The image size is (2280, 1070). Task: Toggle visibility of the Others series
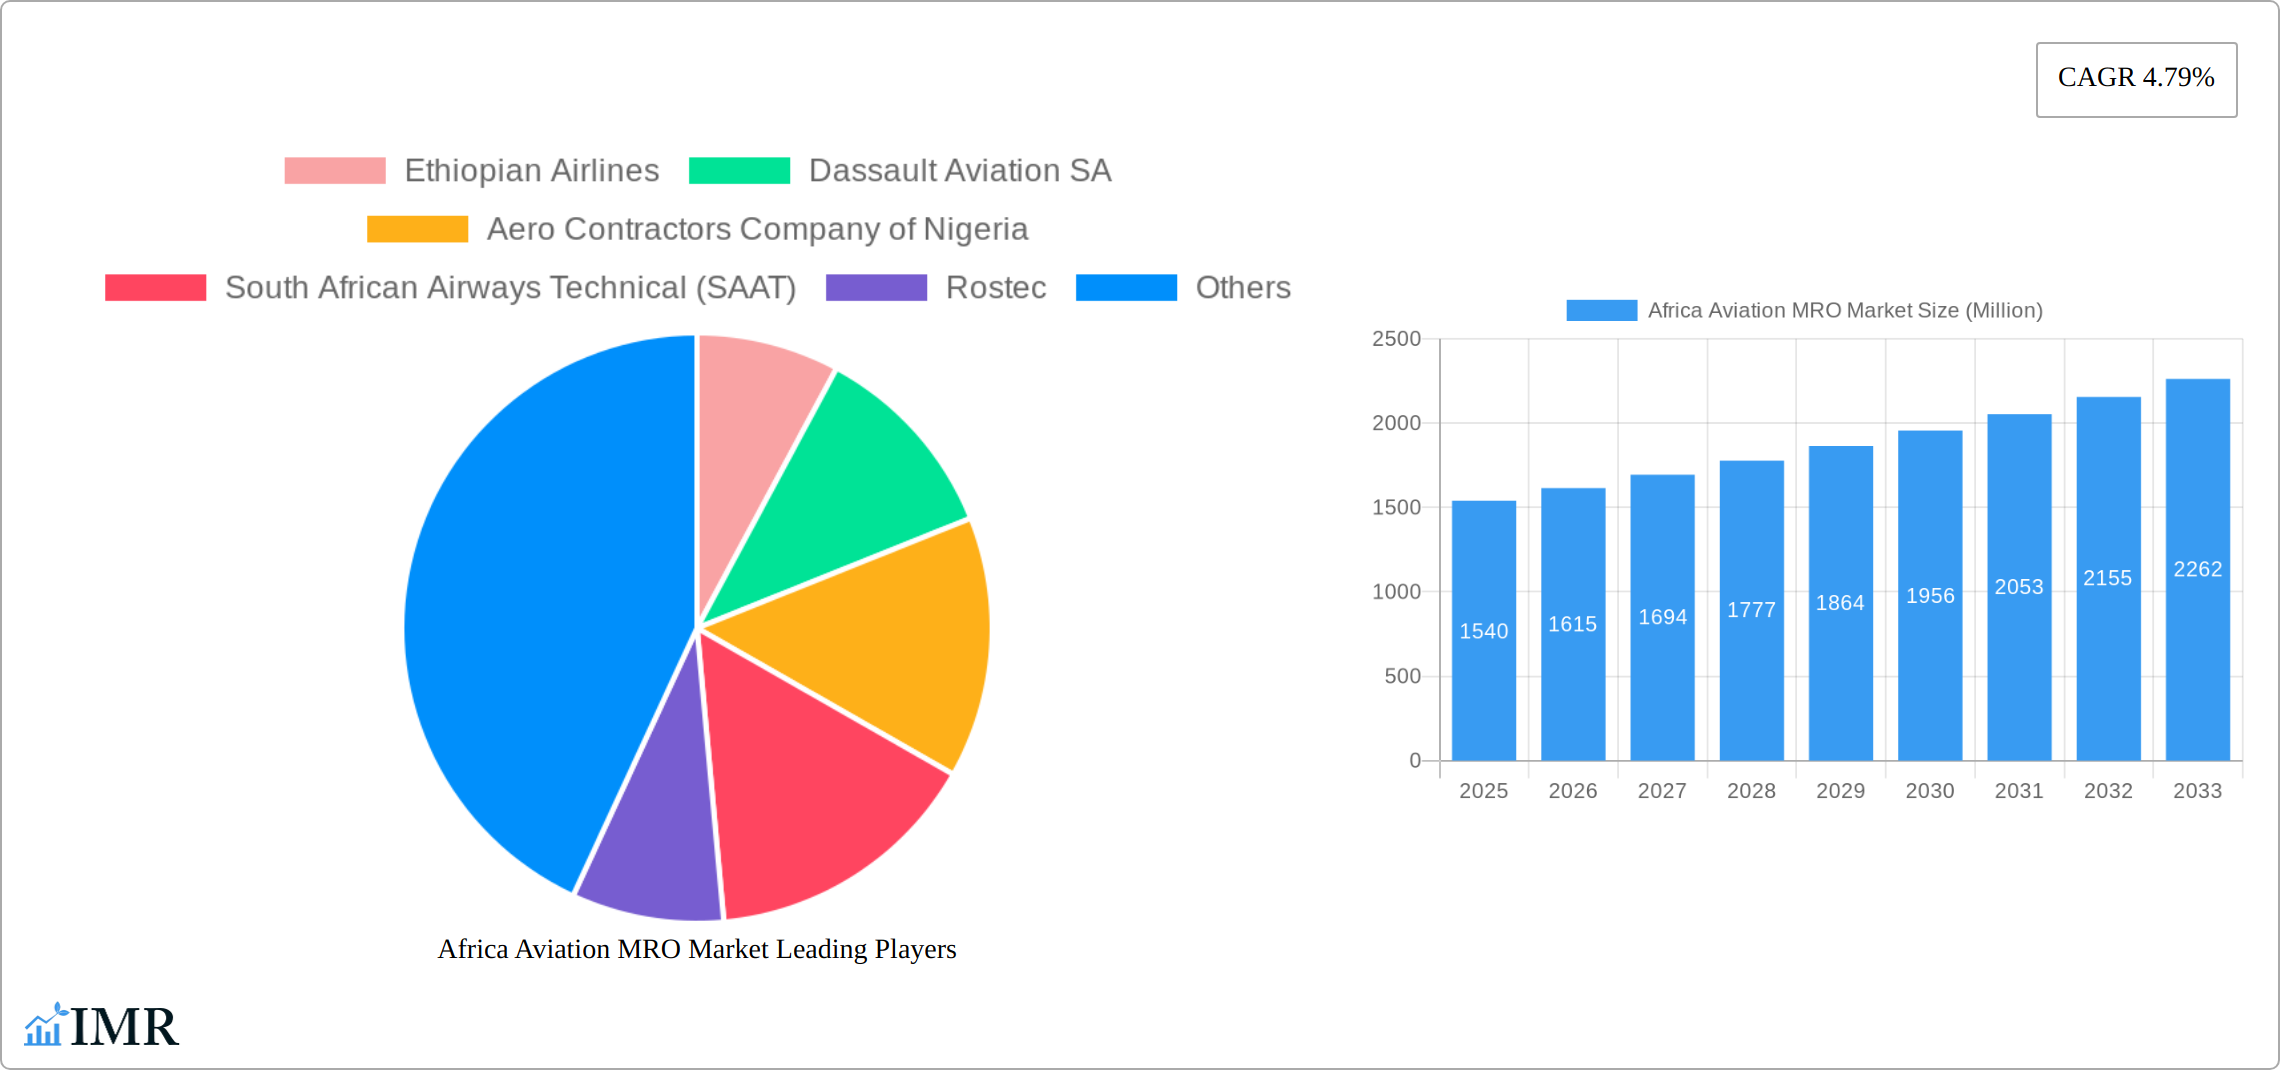(1244, 287)
